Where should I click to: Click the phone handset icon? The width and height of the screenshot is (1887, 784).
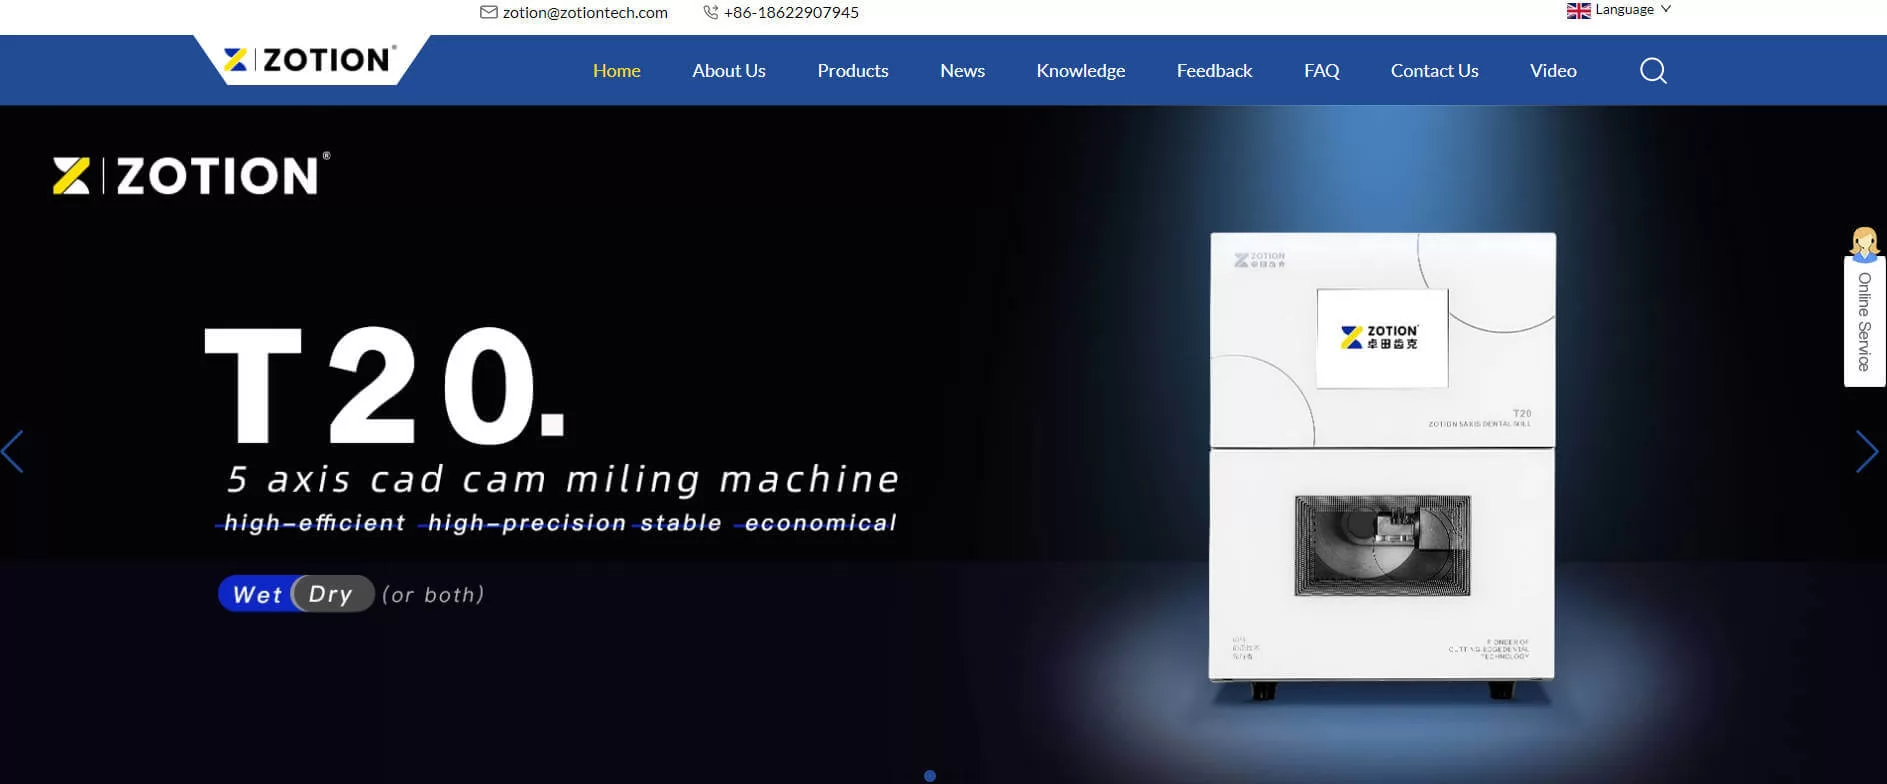[x=710, y=13]
